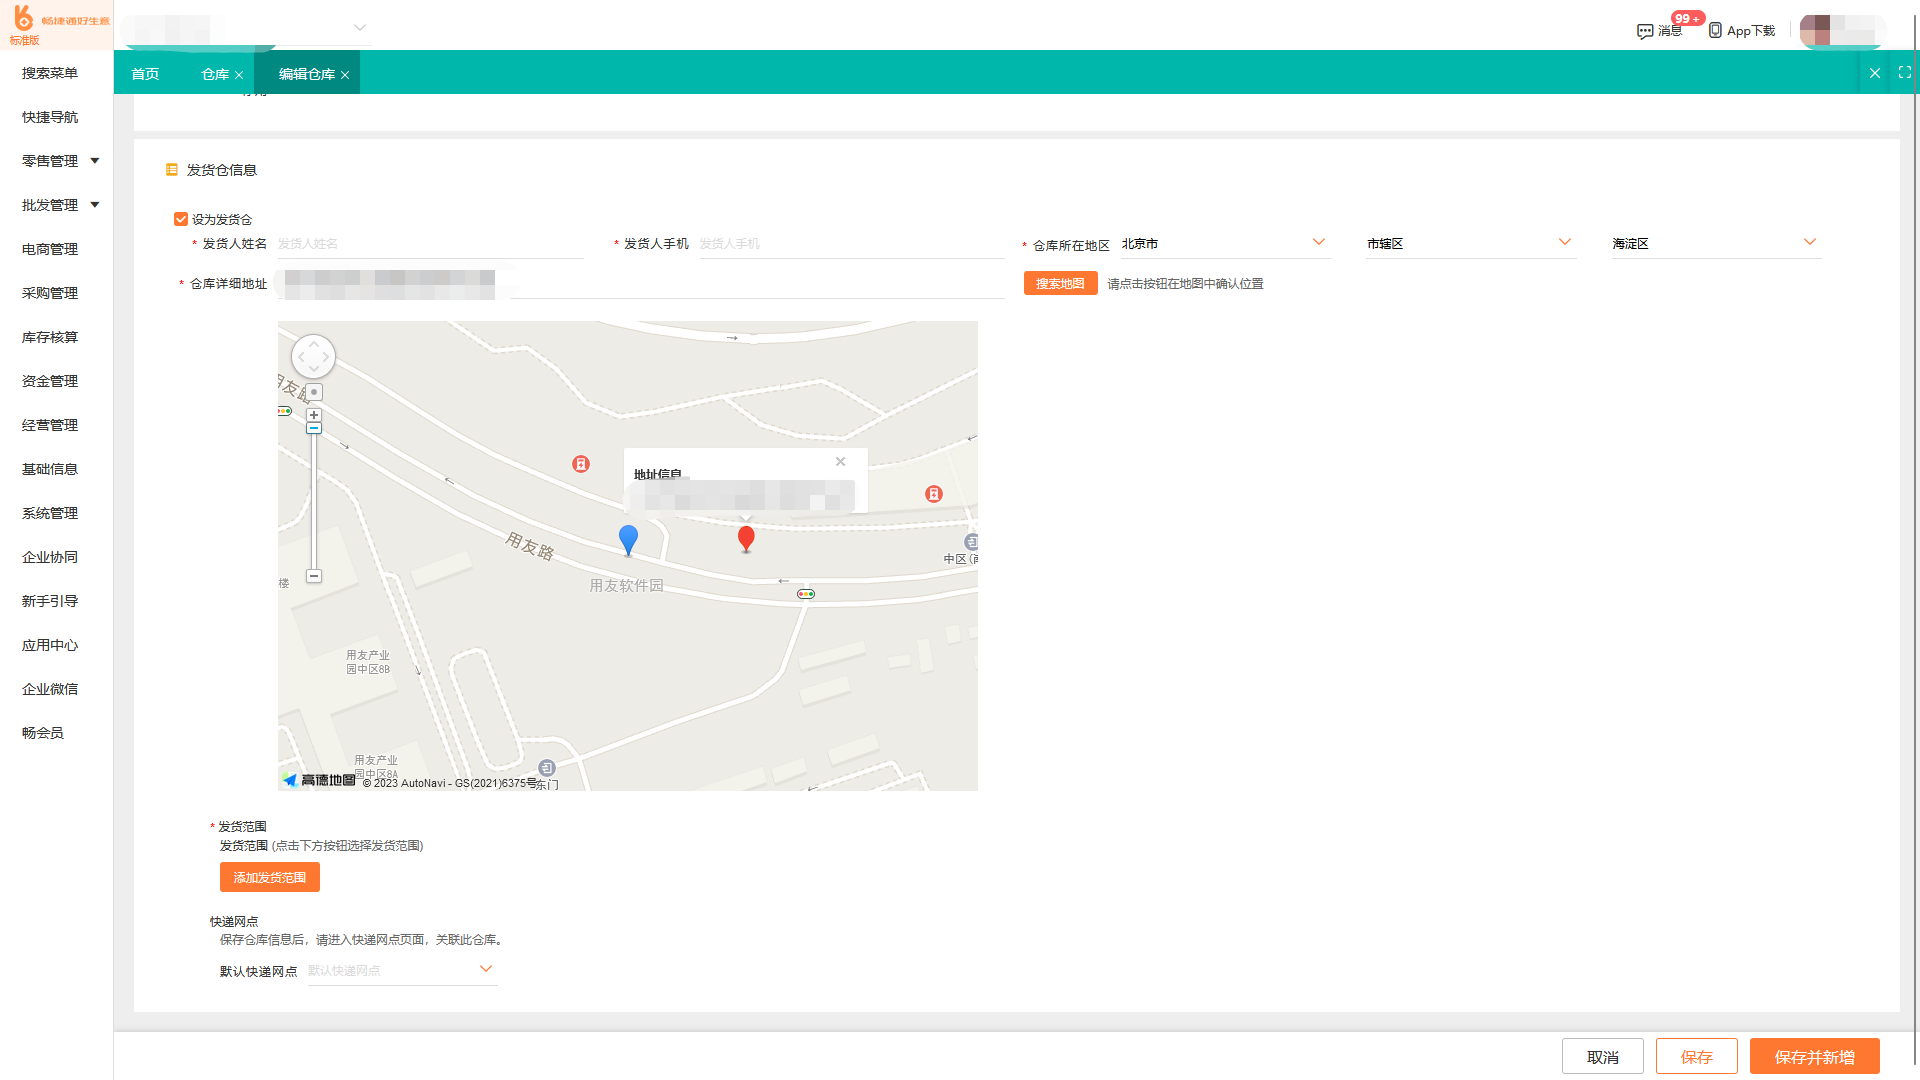Click the 采购管理 sidebar icon
The width and height of the screenshot is (1920, 1080).
50,293
